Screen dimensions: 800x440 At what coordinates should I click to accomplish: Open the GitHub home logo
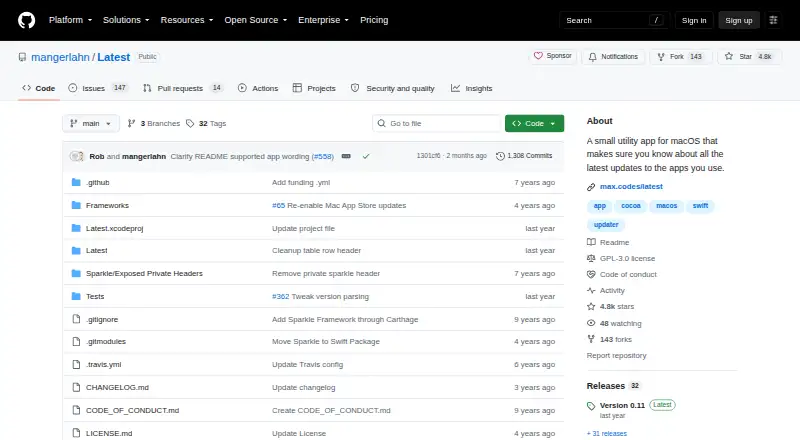pos(27,20)
